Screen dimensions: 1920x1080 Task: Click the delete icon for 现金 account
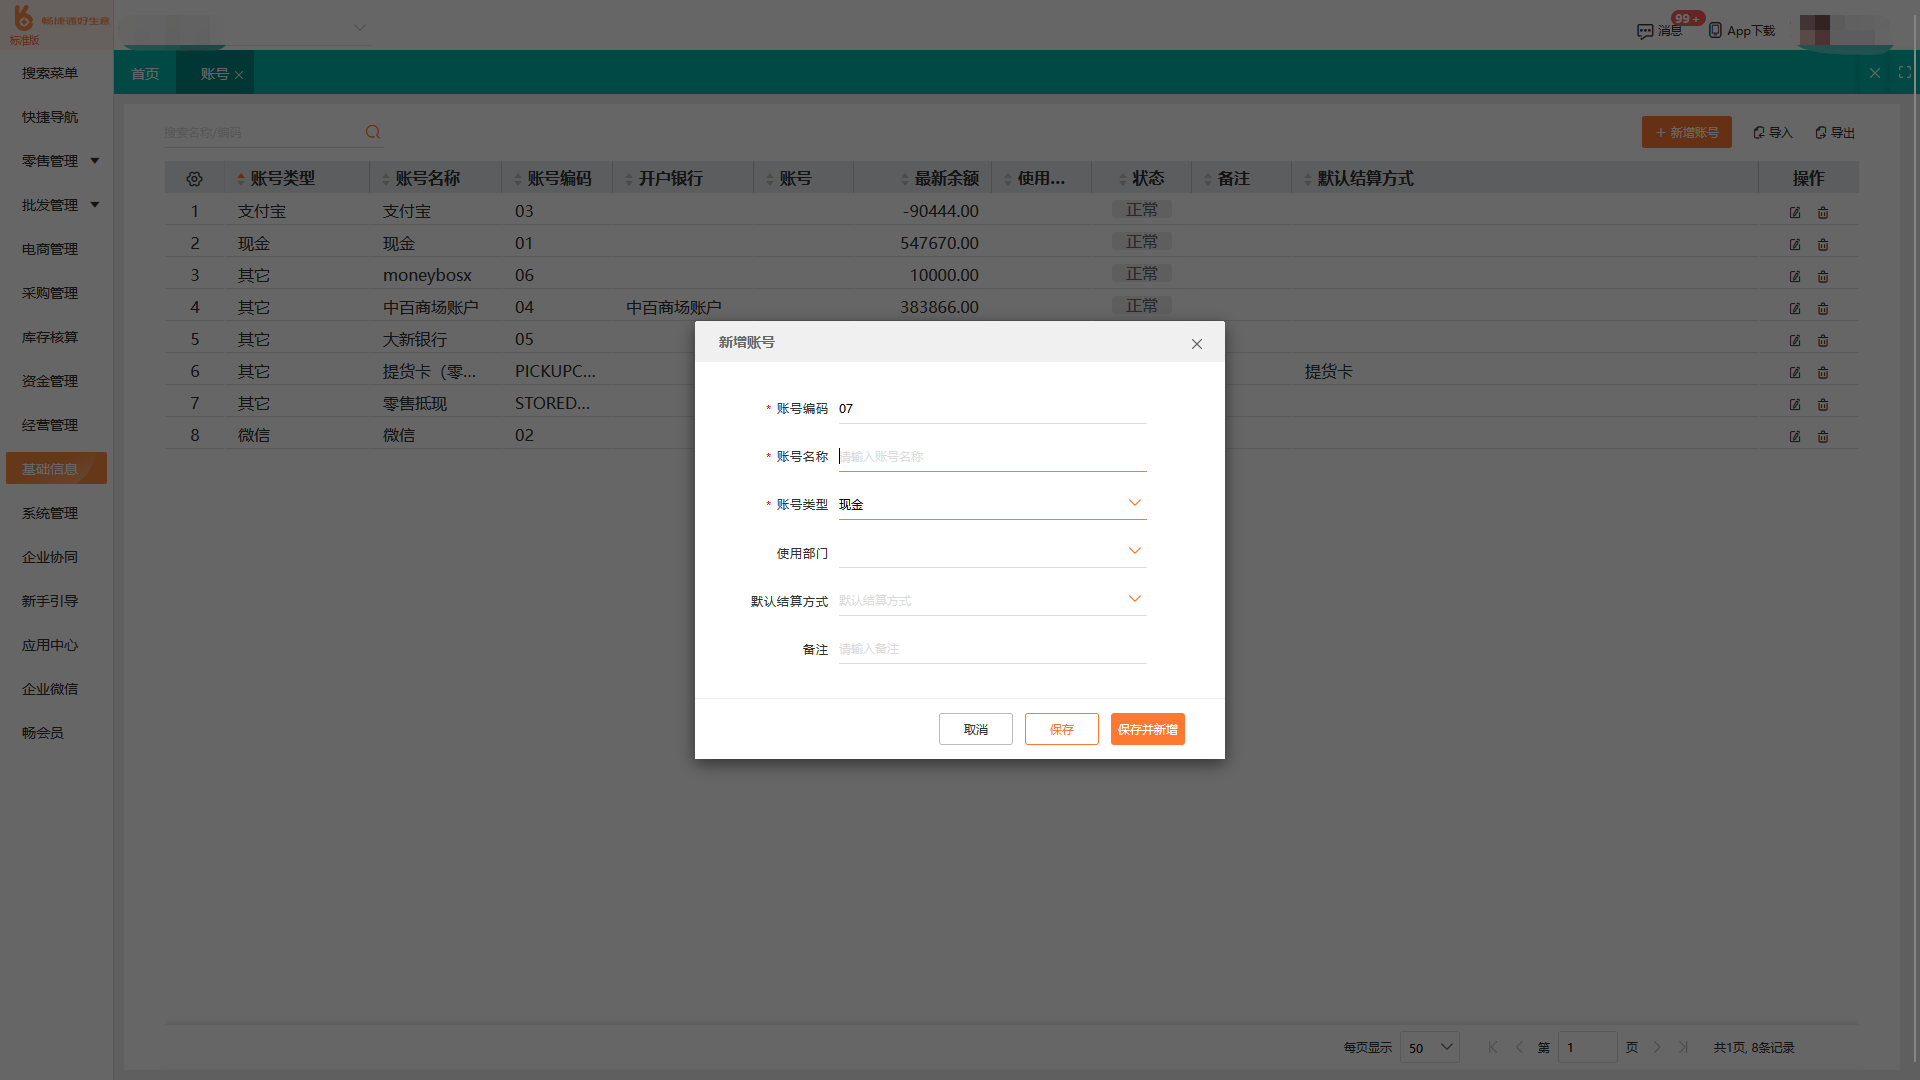tap(1824, 244)
